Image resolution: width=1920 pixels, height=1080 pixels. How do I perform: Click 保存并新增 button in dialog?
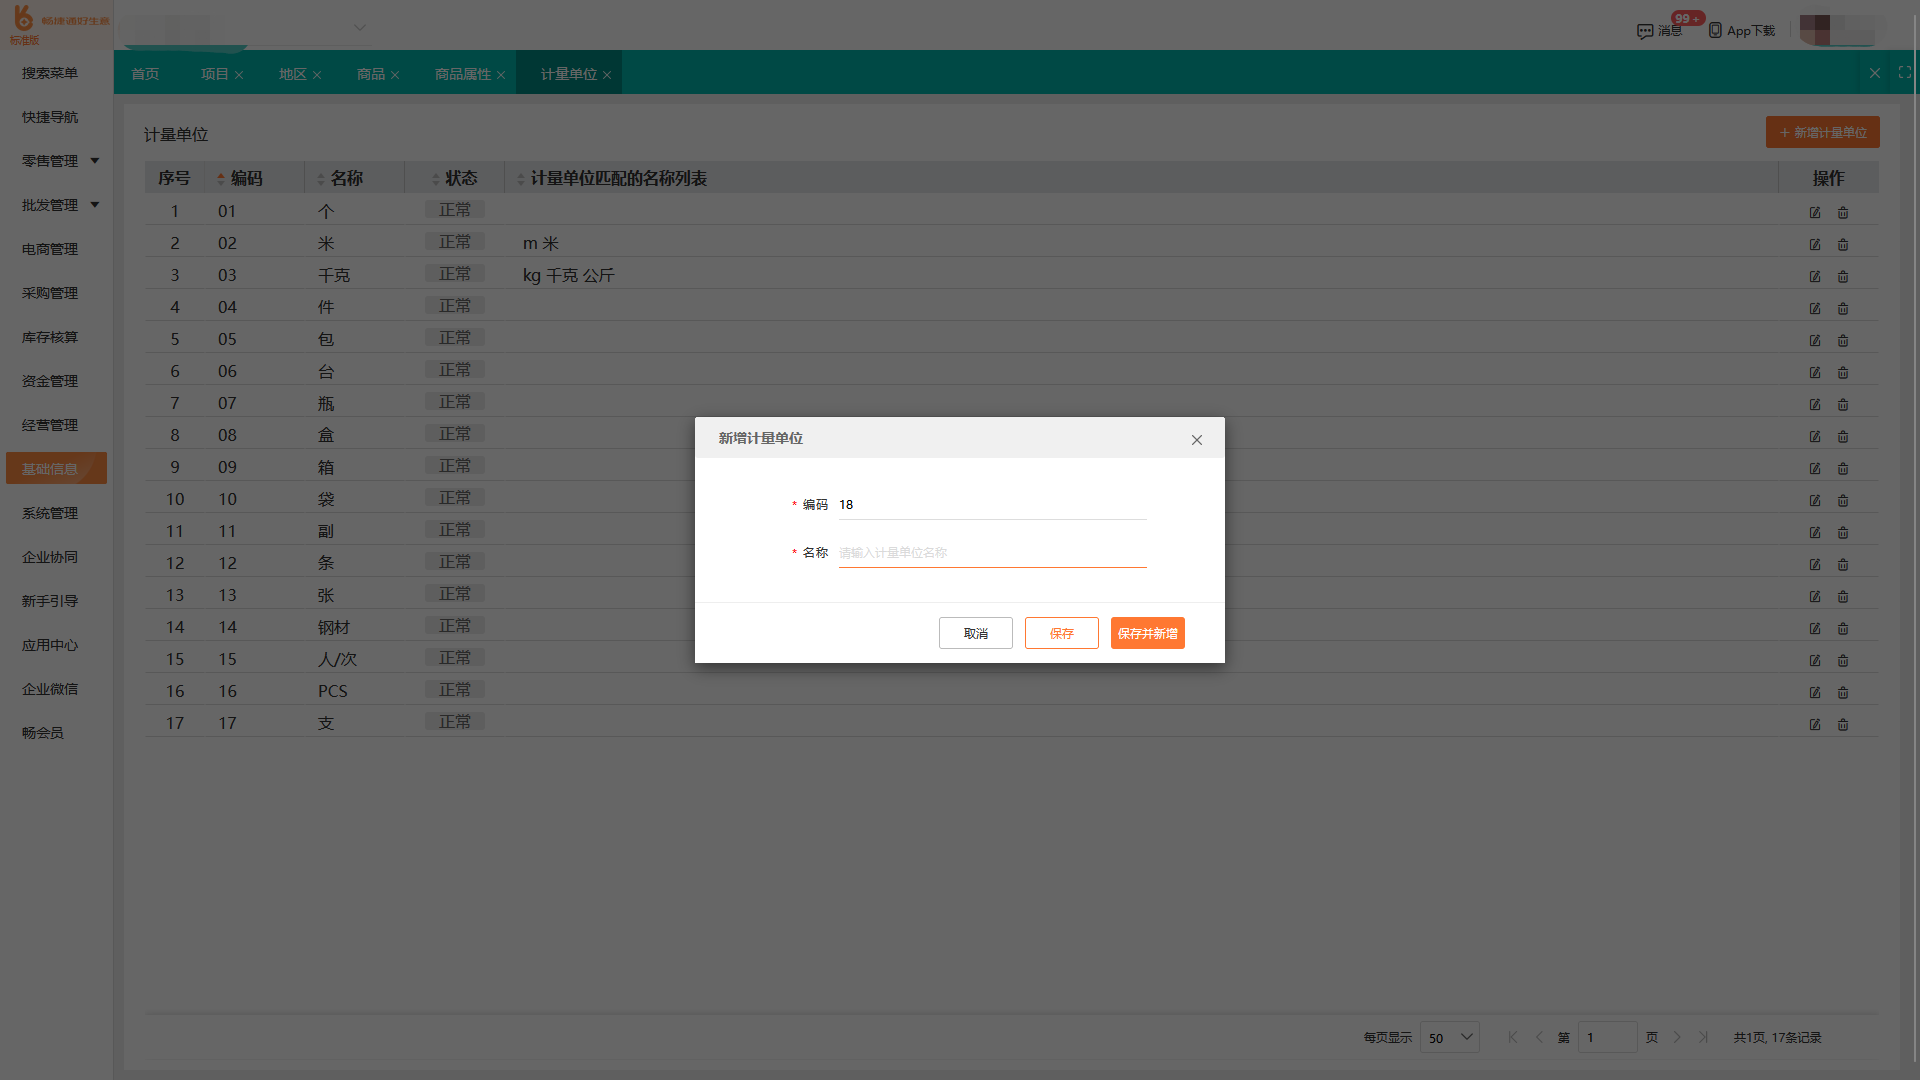tap(1147, 633)
